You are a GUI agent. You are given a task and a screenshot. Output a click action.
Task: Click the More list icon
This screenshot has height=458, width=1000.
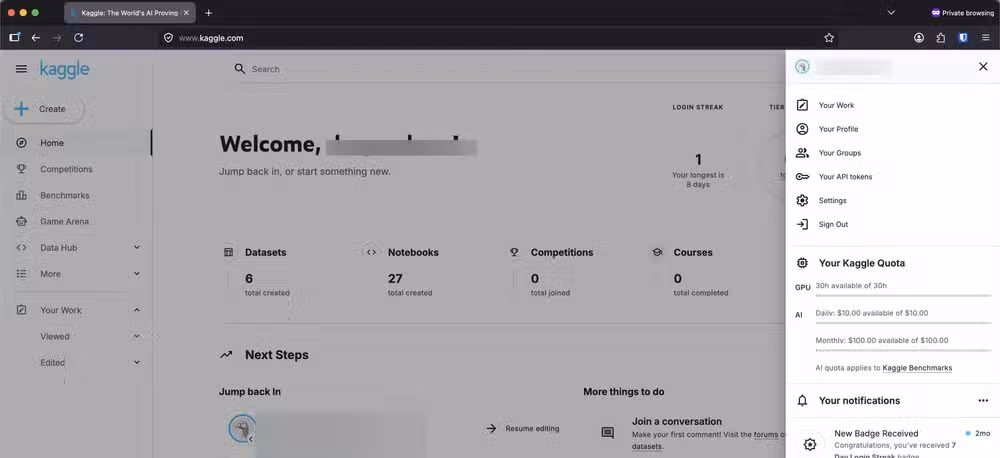coord(22,274)
